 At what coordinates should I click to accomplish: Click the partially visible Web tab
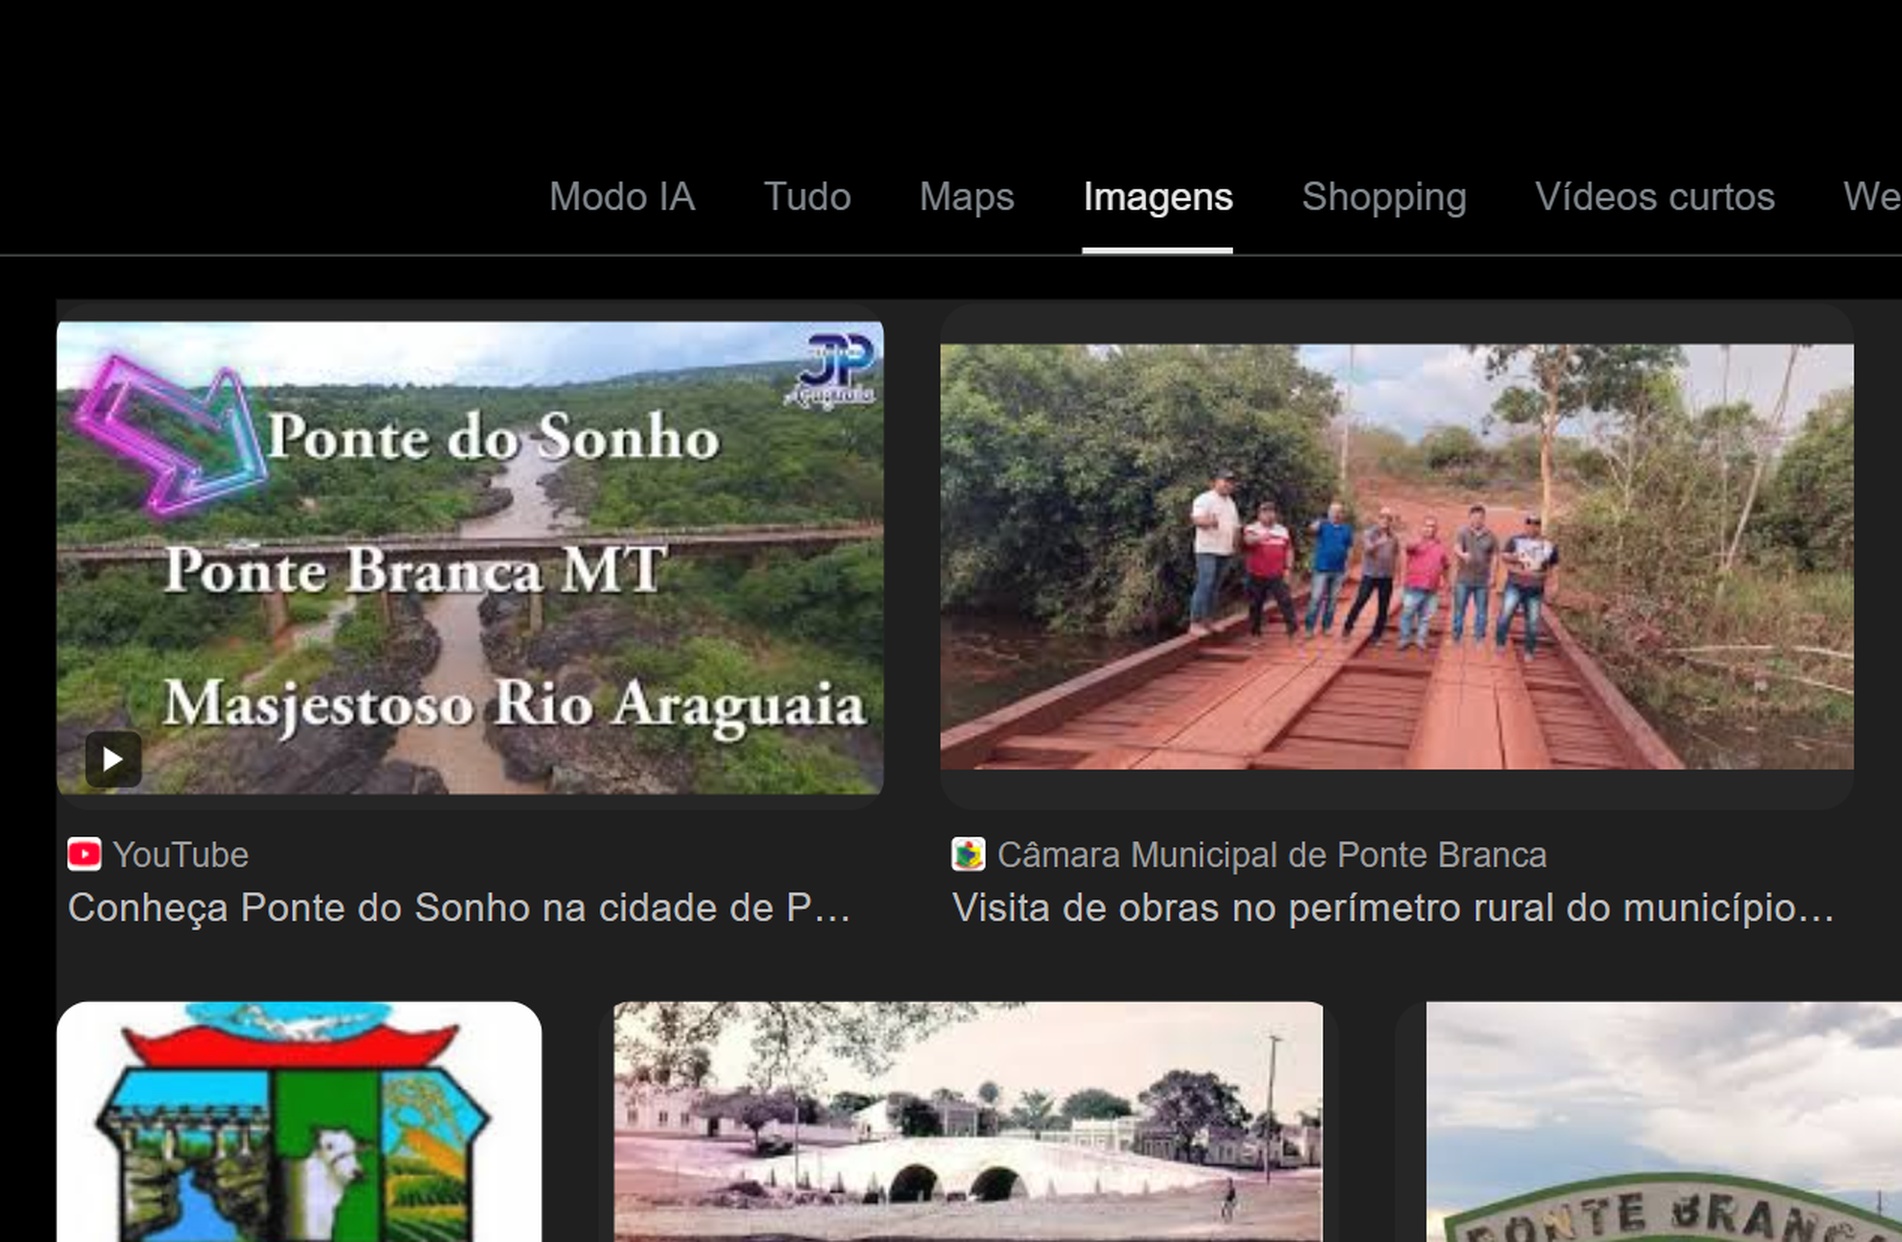point(1871,197)
